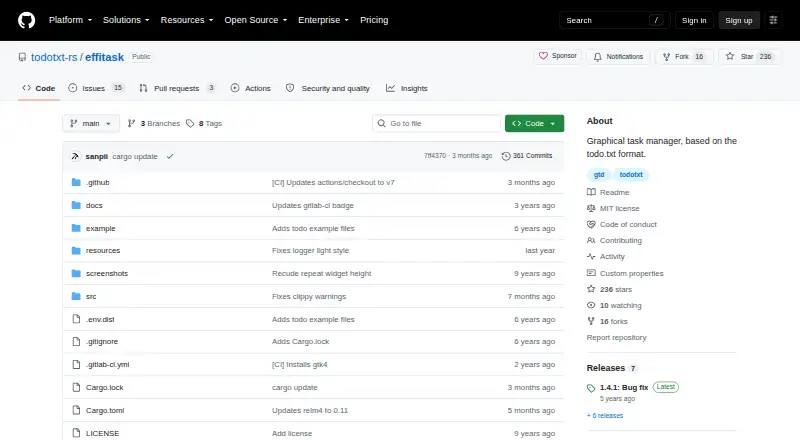The image size is (800, 440).
Task: Open the .gitignore file
Action: [102, 341]
